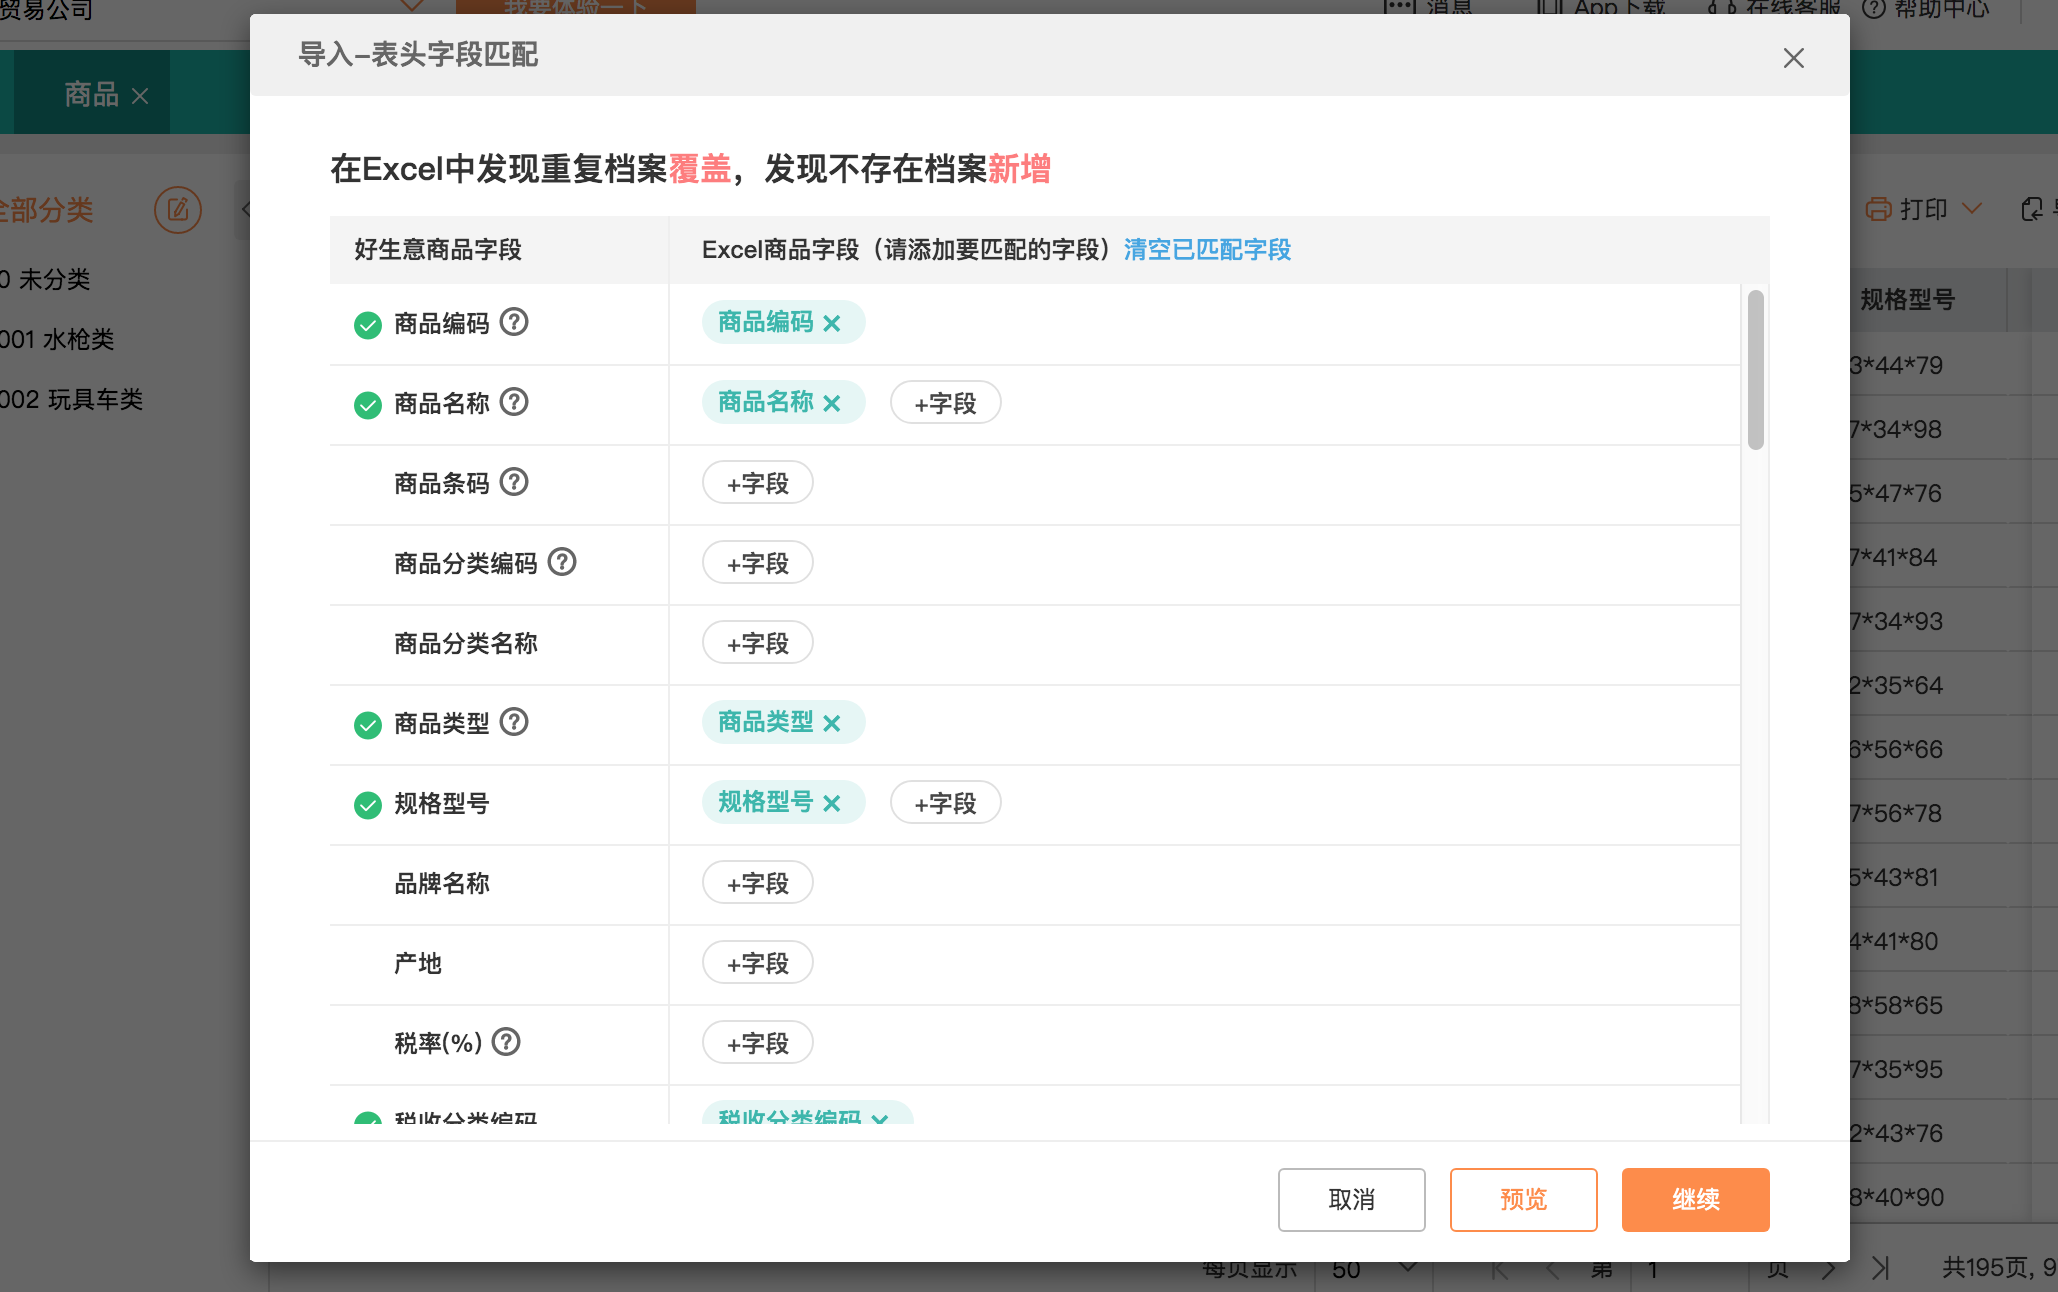Click the 预览 button
The width and height of the screenshot is (2058, 1292).
[x=1524, y=1200]
